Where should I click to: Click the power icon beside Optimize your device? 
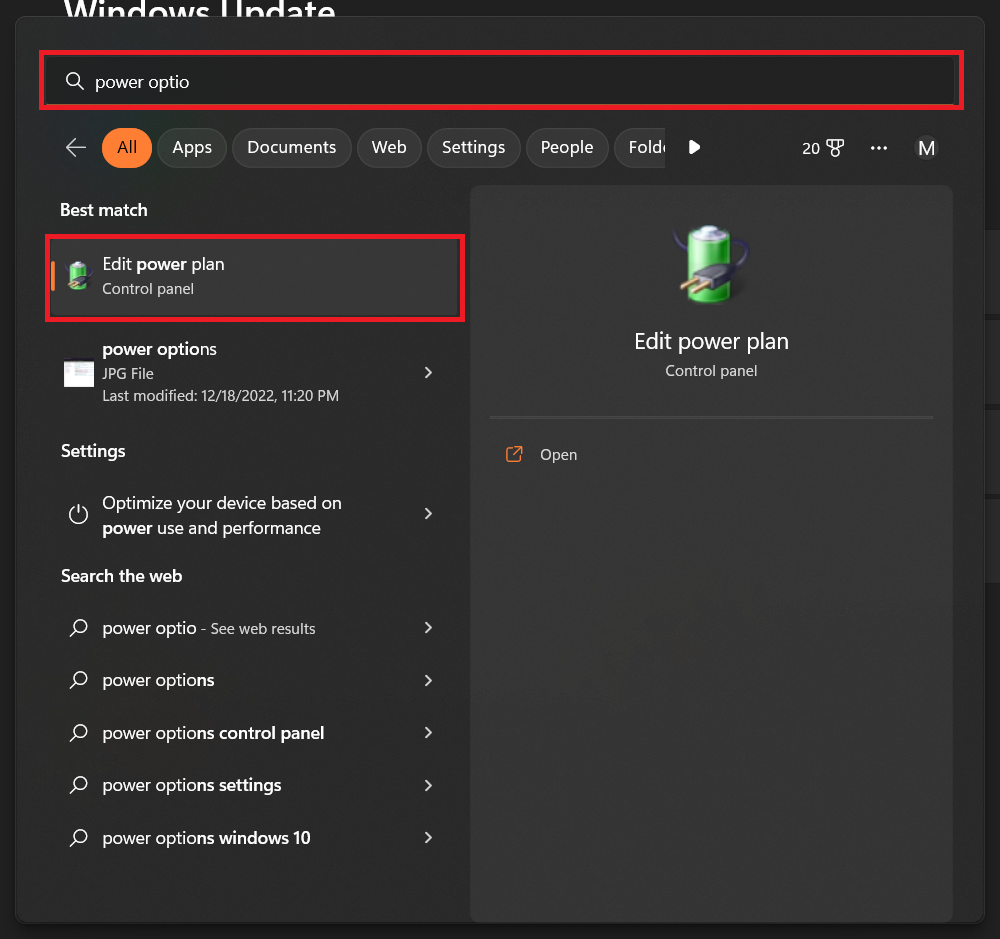78,514
